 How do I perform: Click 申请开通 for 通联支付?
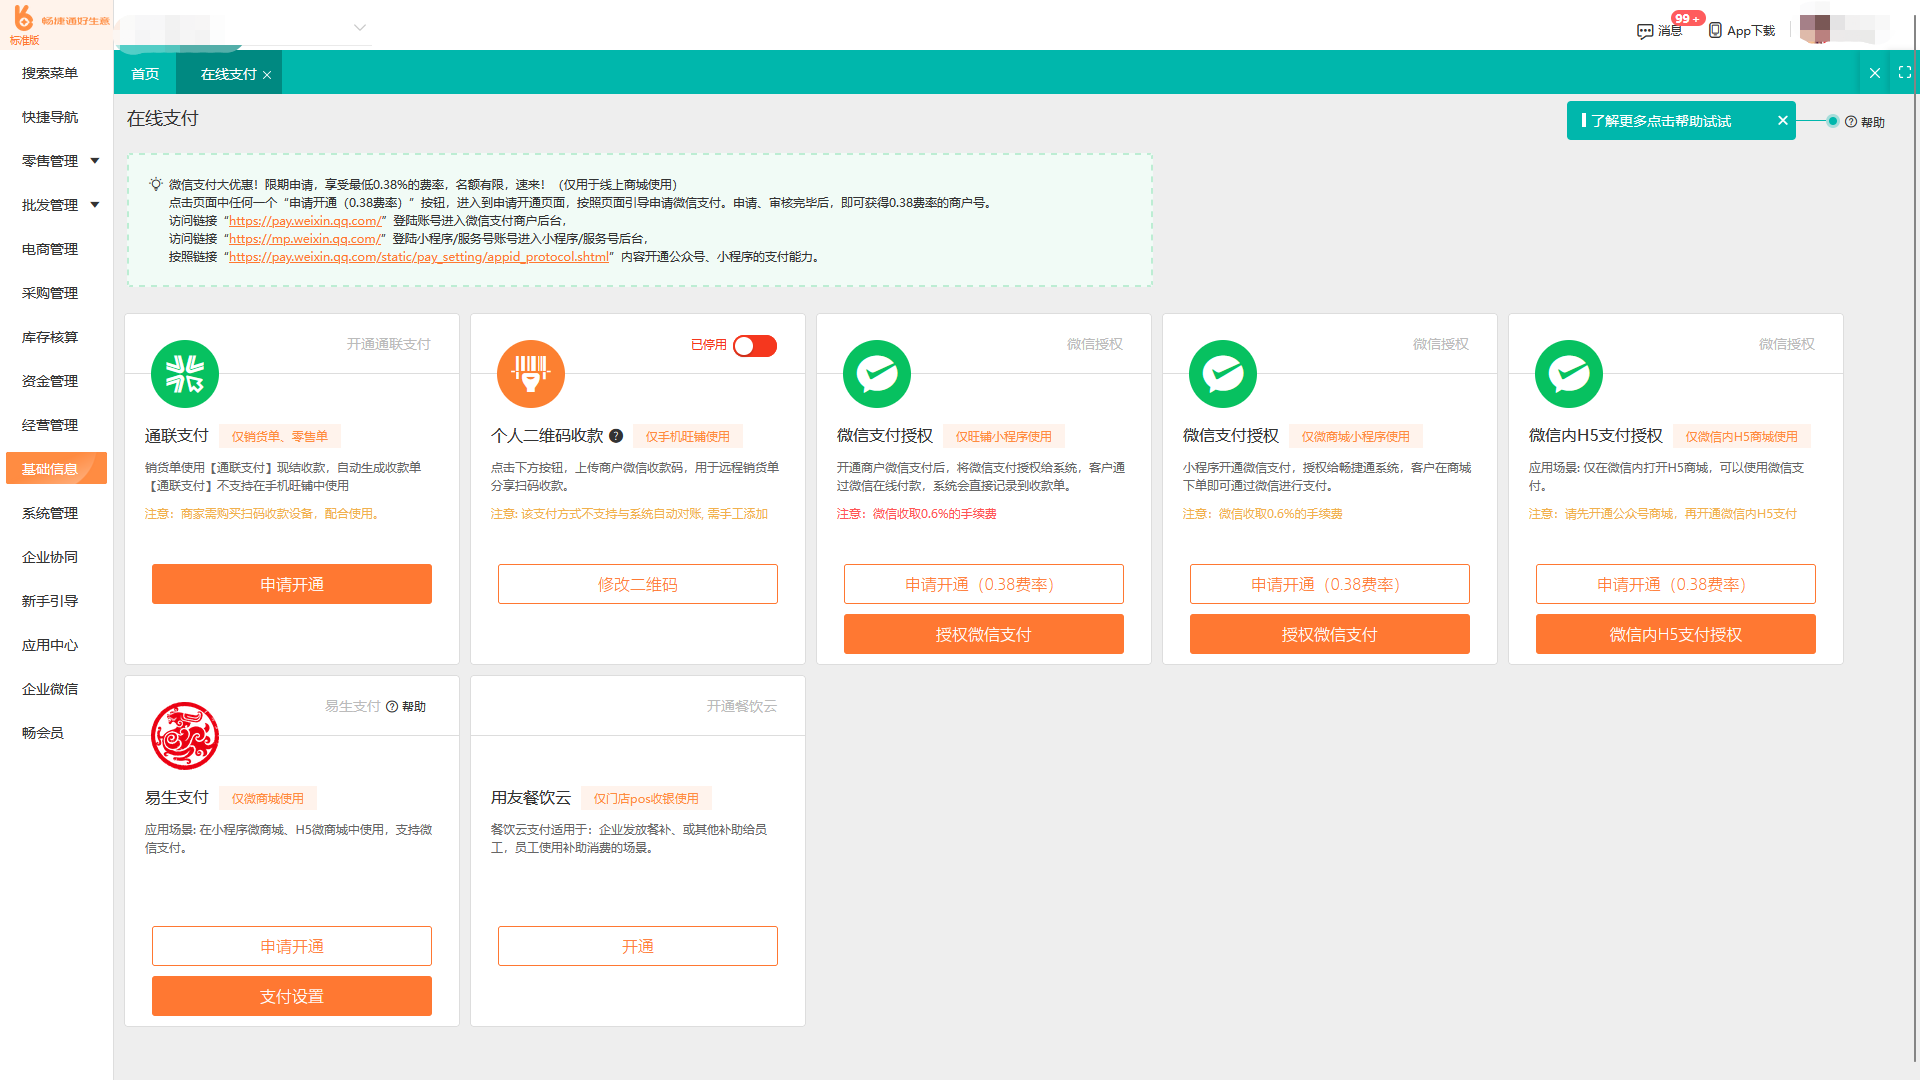(291, 584)
